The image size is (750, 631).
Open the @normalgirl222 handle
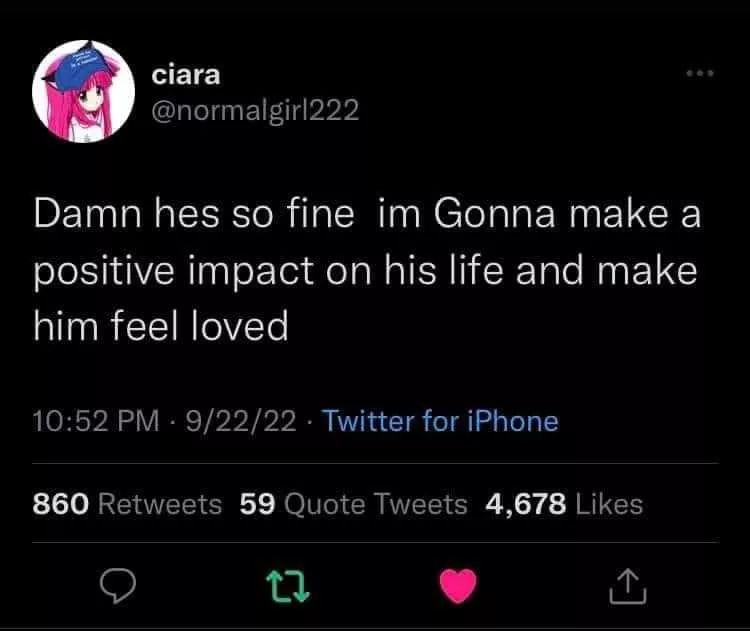254,112
